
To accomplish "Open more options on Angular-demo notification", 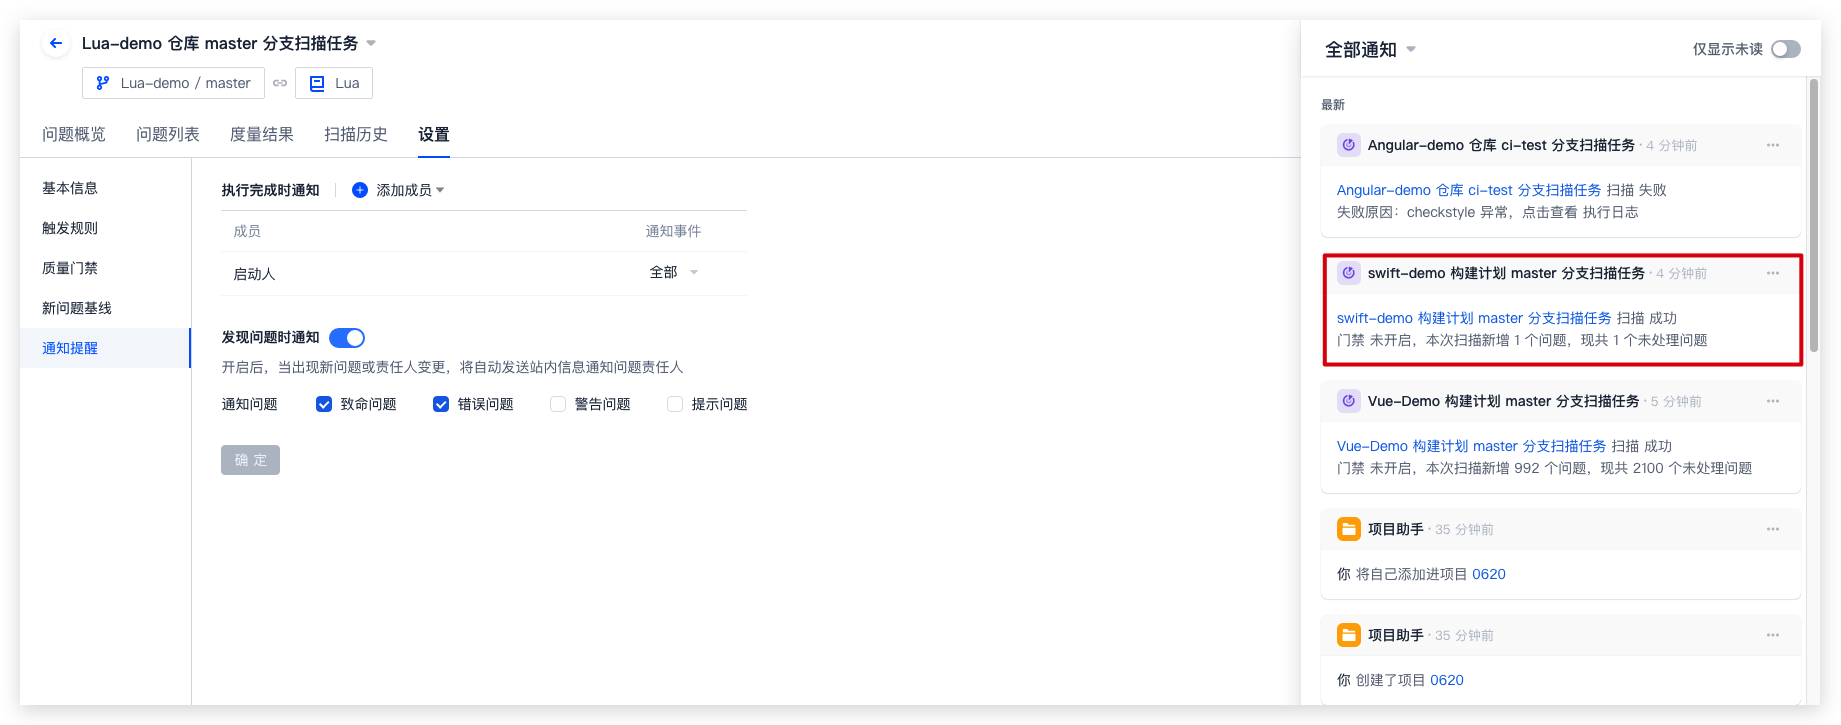I will tap(1772, 145).
